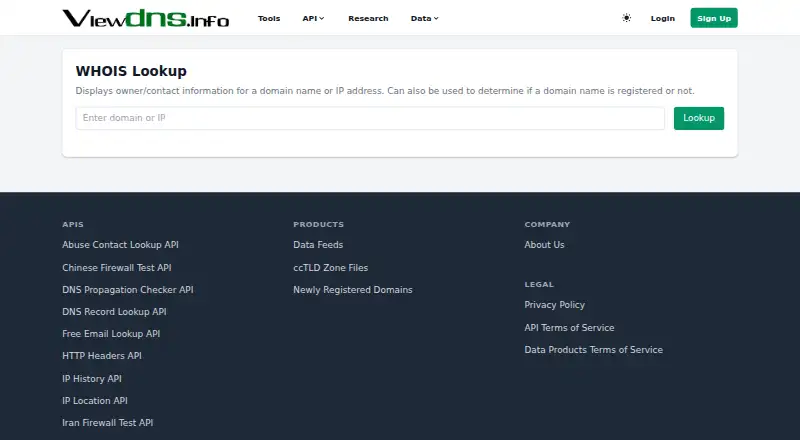This screenshot has height=440, width=800.
Task: Open the Data Feeds product link
Action: click(318, 245)
